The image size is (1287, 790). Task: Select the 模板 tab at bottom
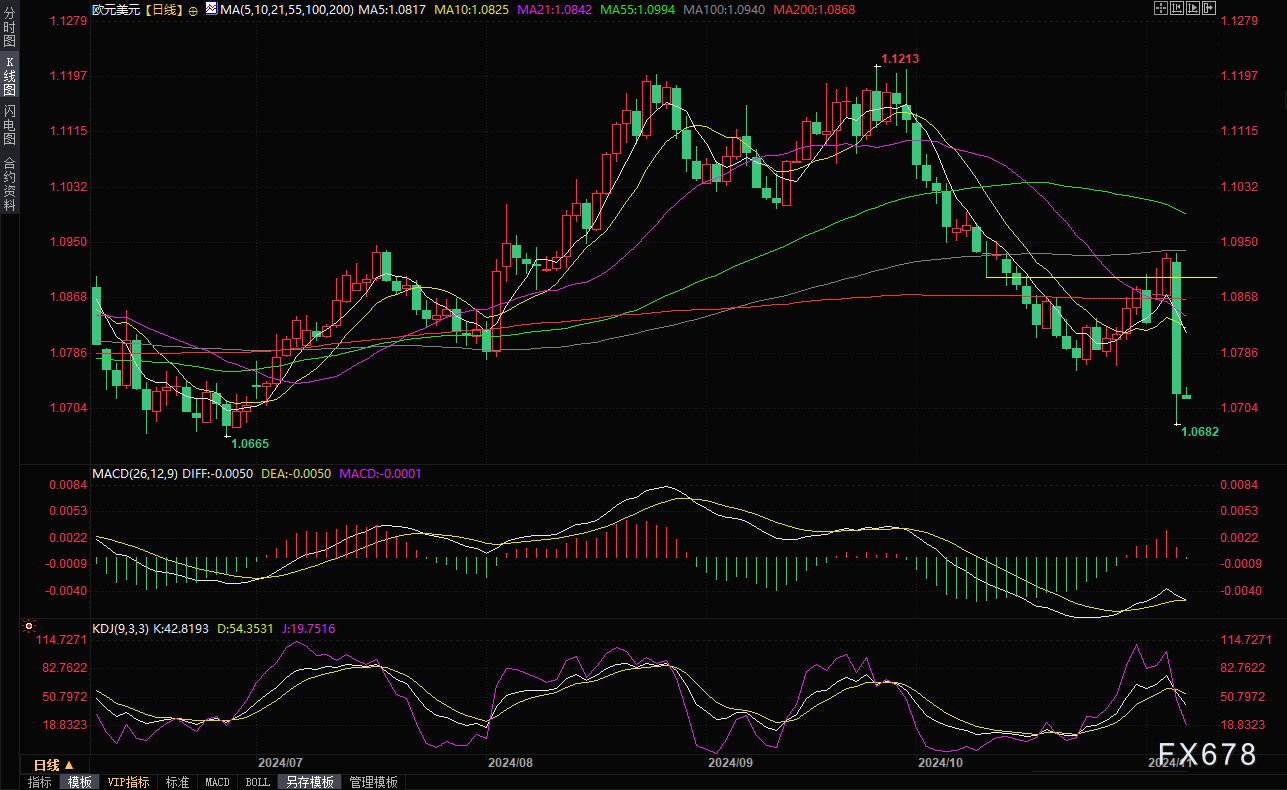pyautogui.click(x=79, y=782)
